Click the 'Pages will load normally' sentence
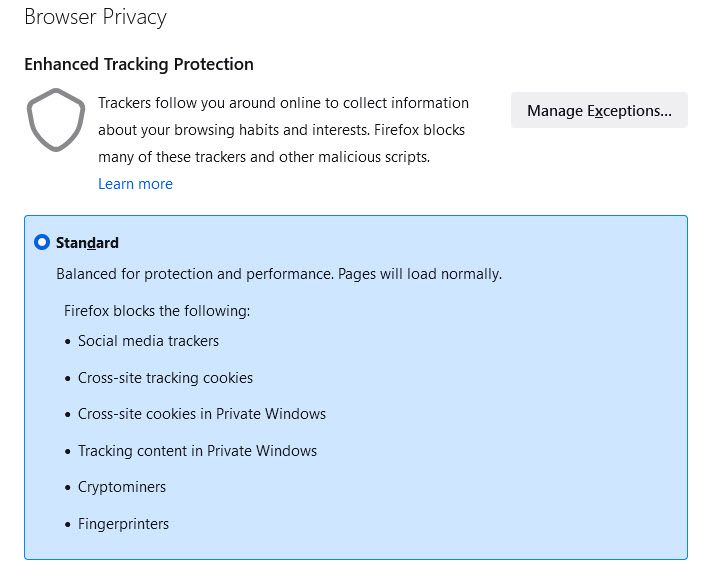This screenshot has height=562, width=702. [420, 274]
